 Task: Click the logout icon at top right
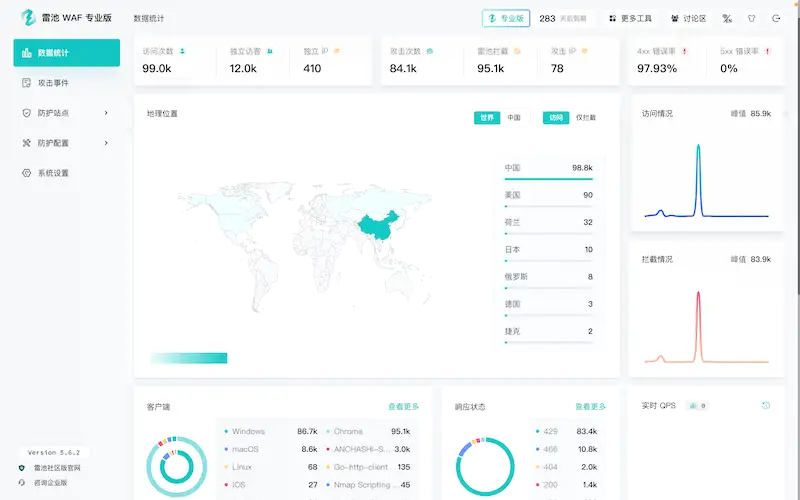tap(777, 18)
